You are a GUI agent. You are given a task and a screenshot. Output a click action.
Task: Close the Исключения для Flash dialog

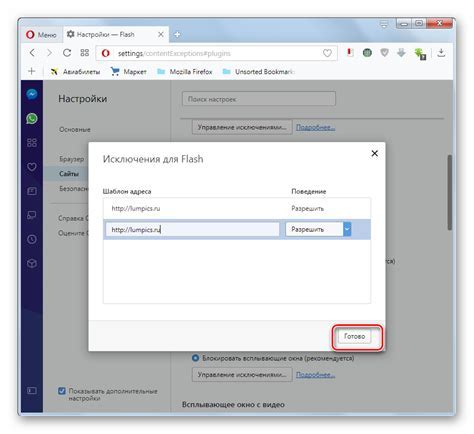tap(375, 153)
